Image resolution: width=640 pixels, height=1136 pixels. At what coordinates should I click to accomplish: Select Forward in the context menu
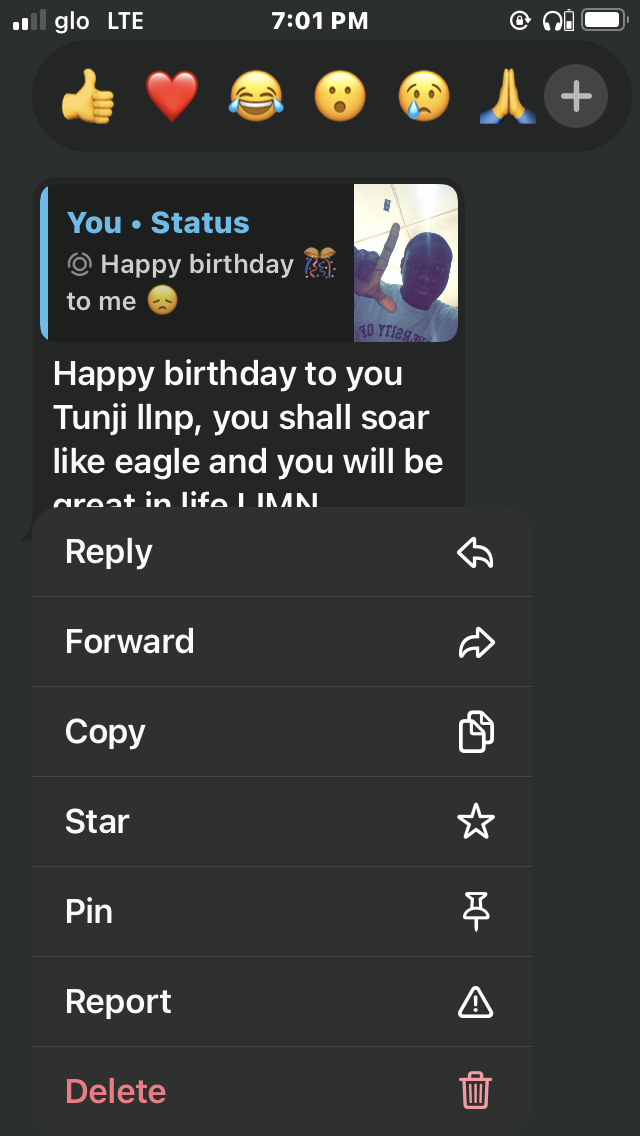129,642
